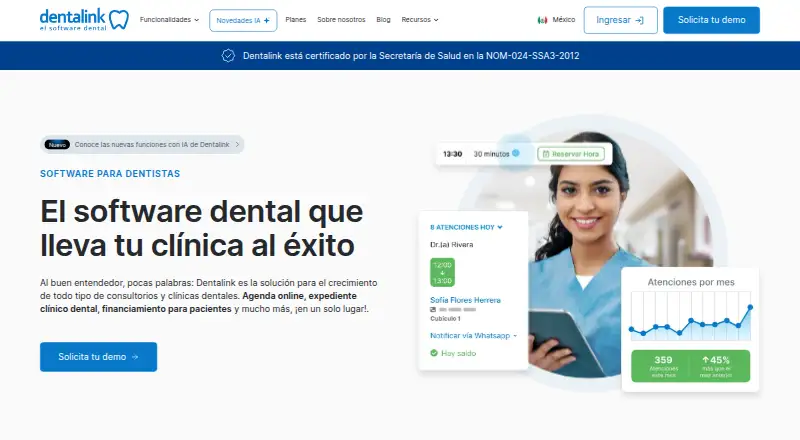Click green 12:00 to 13:00 time block
The height and width of the screenshot is (440, 800).
[x=442, y=273]
